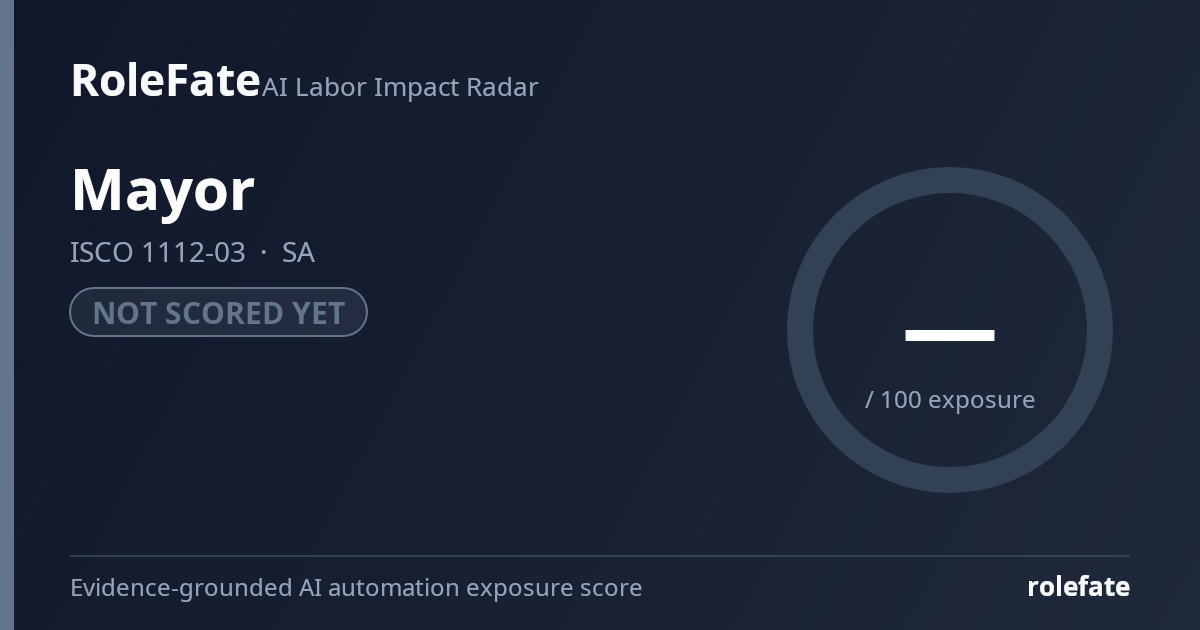Click the horizontal divider line above the footer
Viewport: 1200px width, 630px height.
(600, 555)
